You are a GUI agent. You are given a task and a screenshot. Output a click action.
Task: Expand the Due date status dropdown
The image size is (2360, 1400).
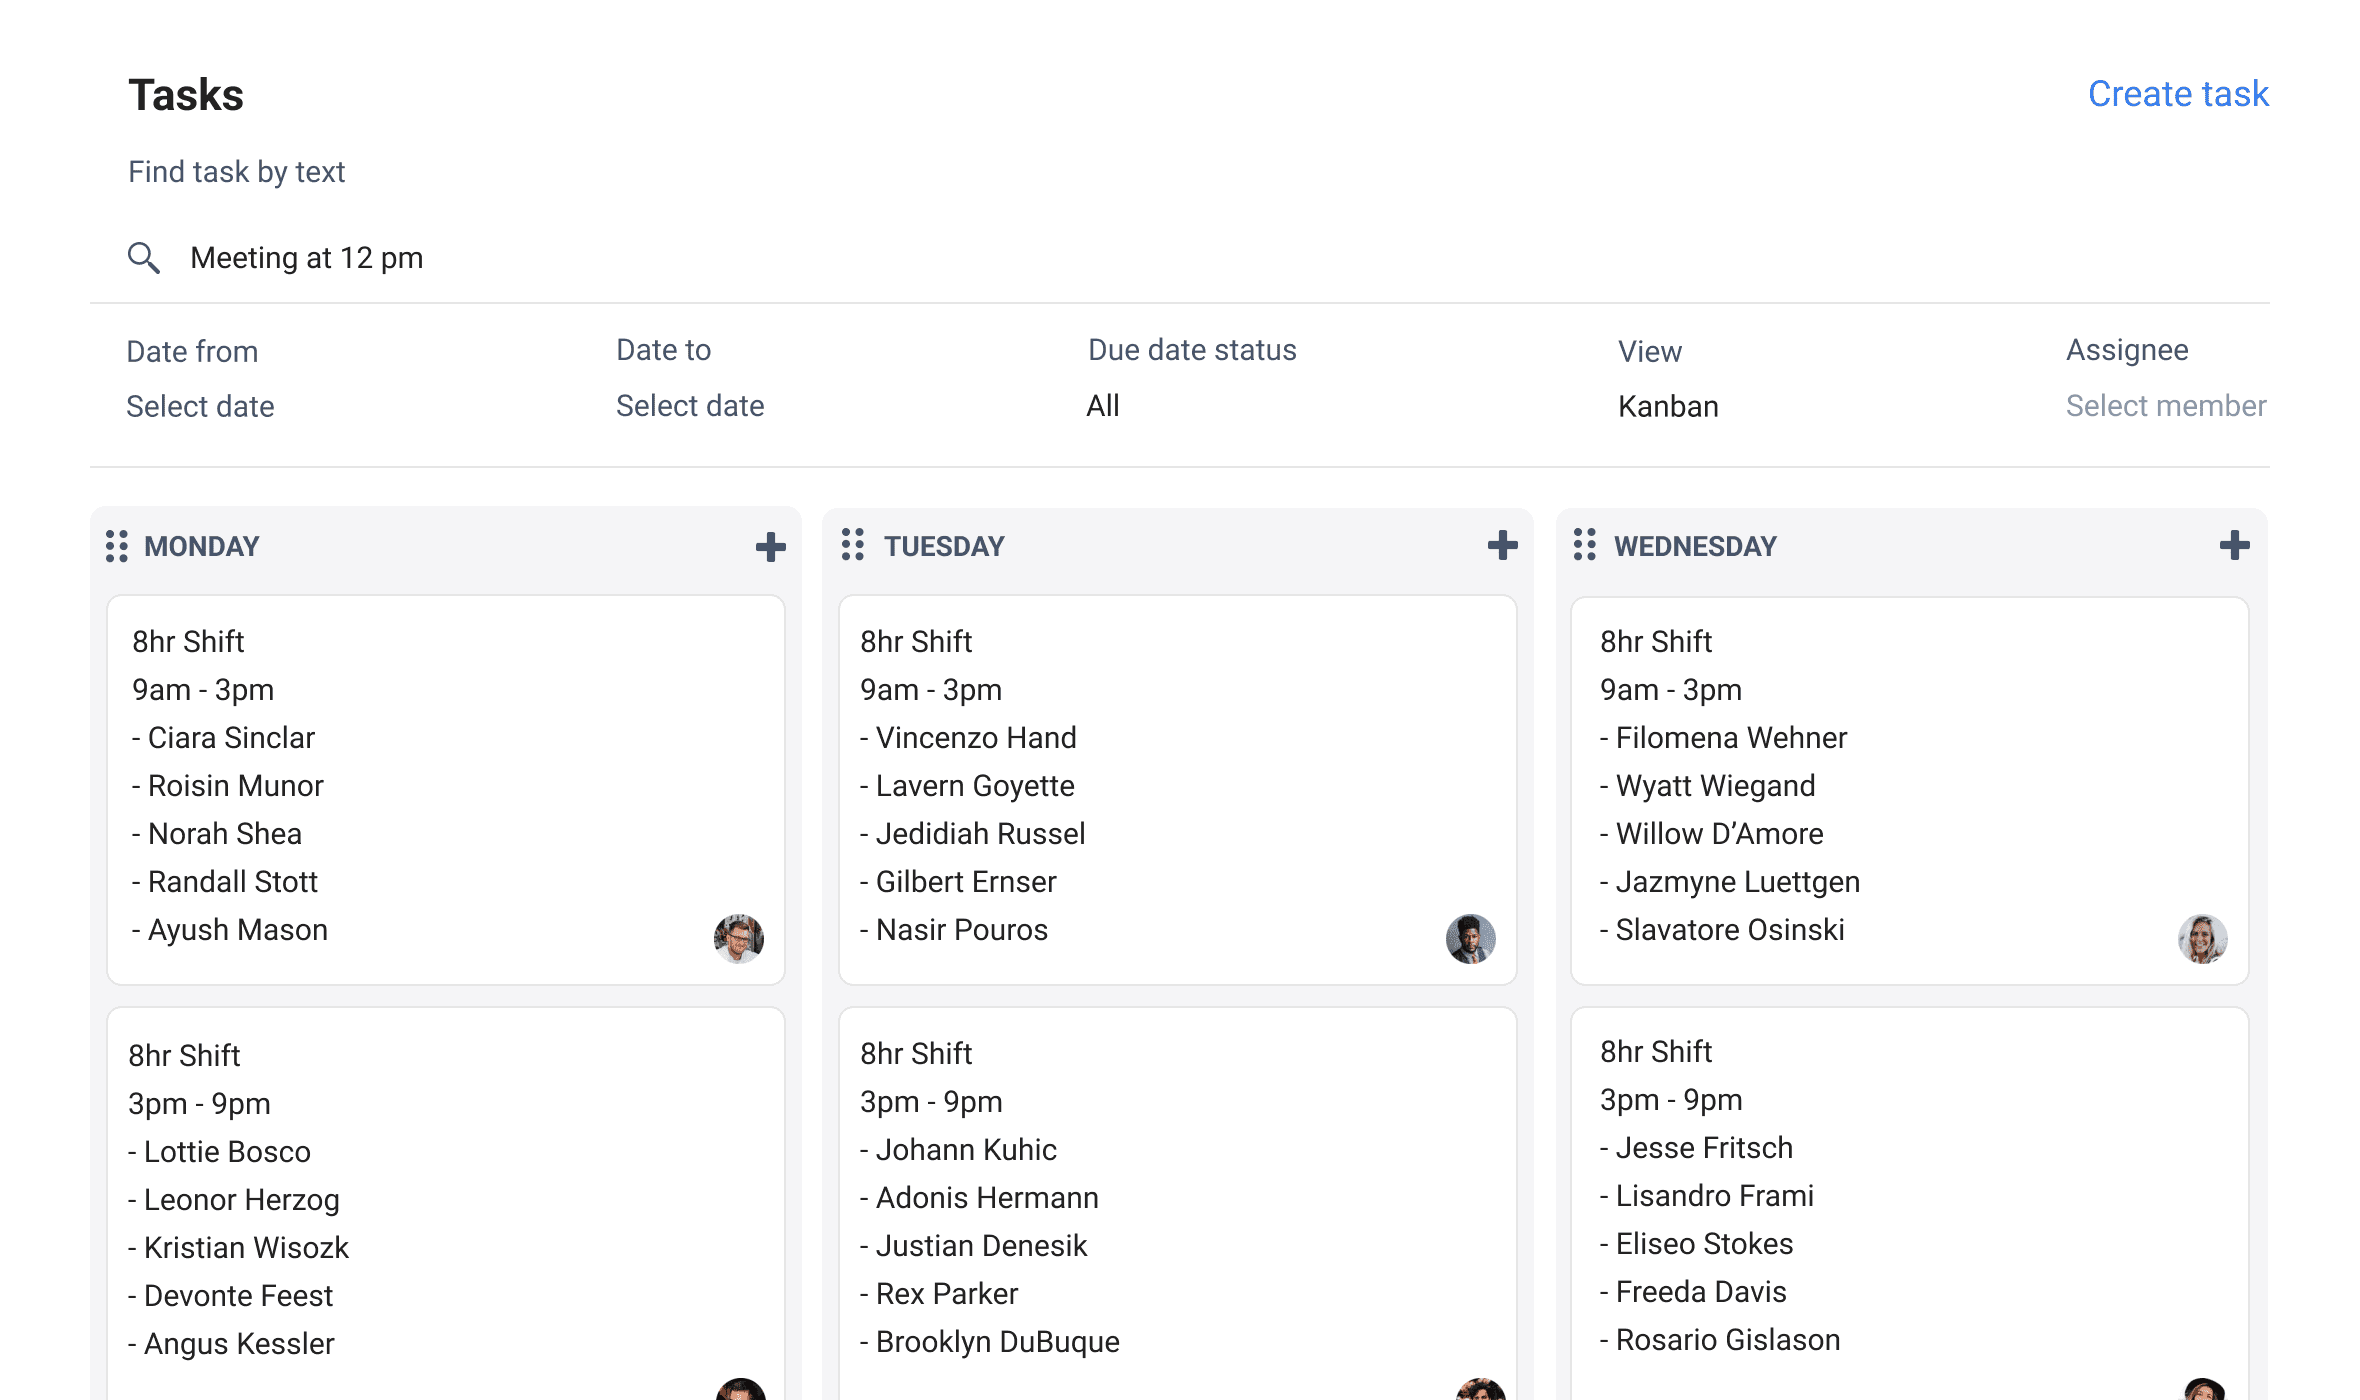(x=1102, y=405)
